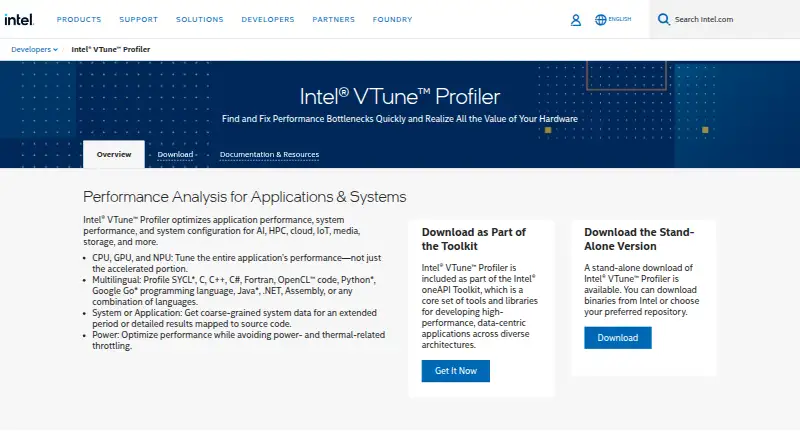Click the Intel logo
Screen dimensions: 800x440
pyautogui.click(x=19, y=19)
